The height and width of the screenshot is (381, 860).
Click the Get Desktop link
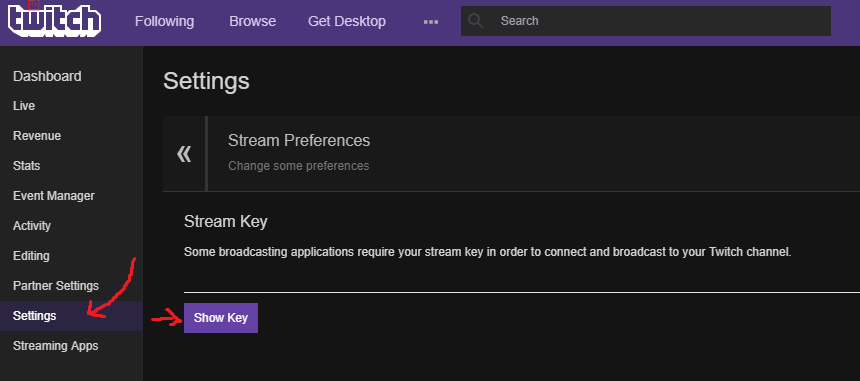coord(347,21)
